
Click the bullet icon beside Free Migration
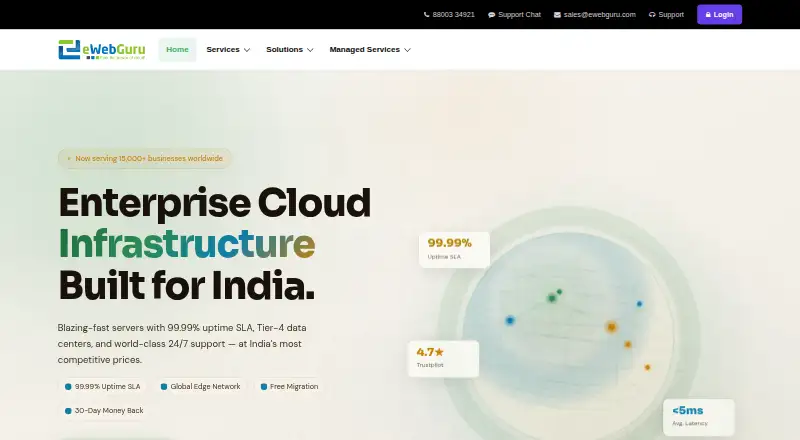264,386
